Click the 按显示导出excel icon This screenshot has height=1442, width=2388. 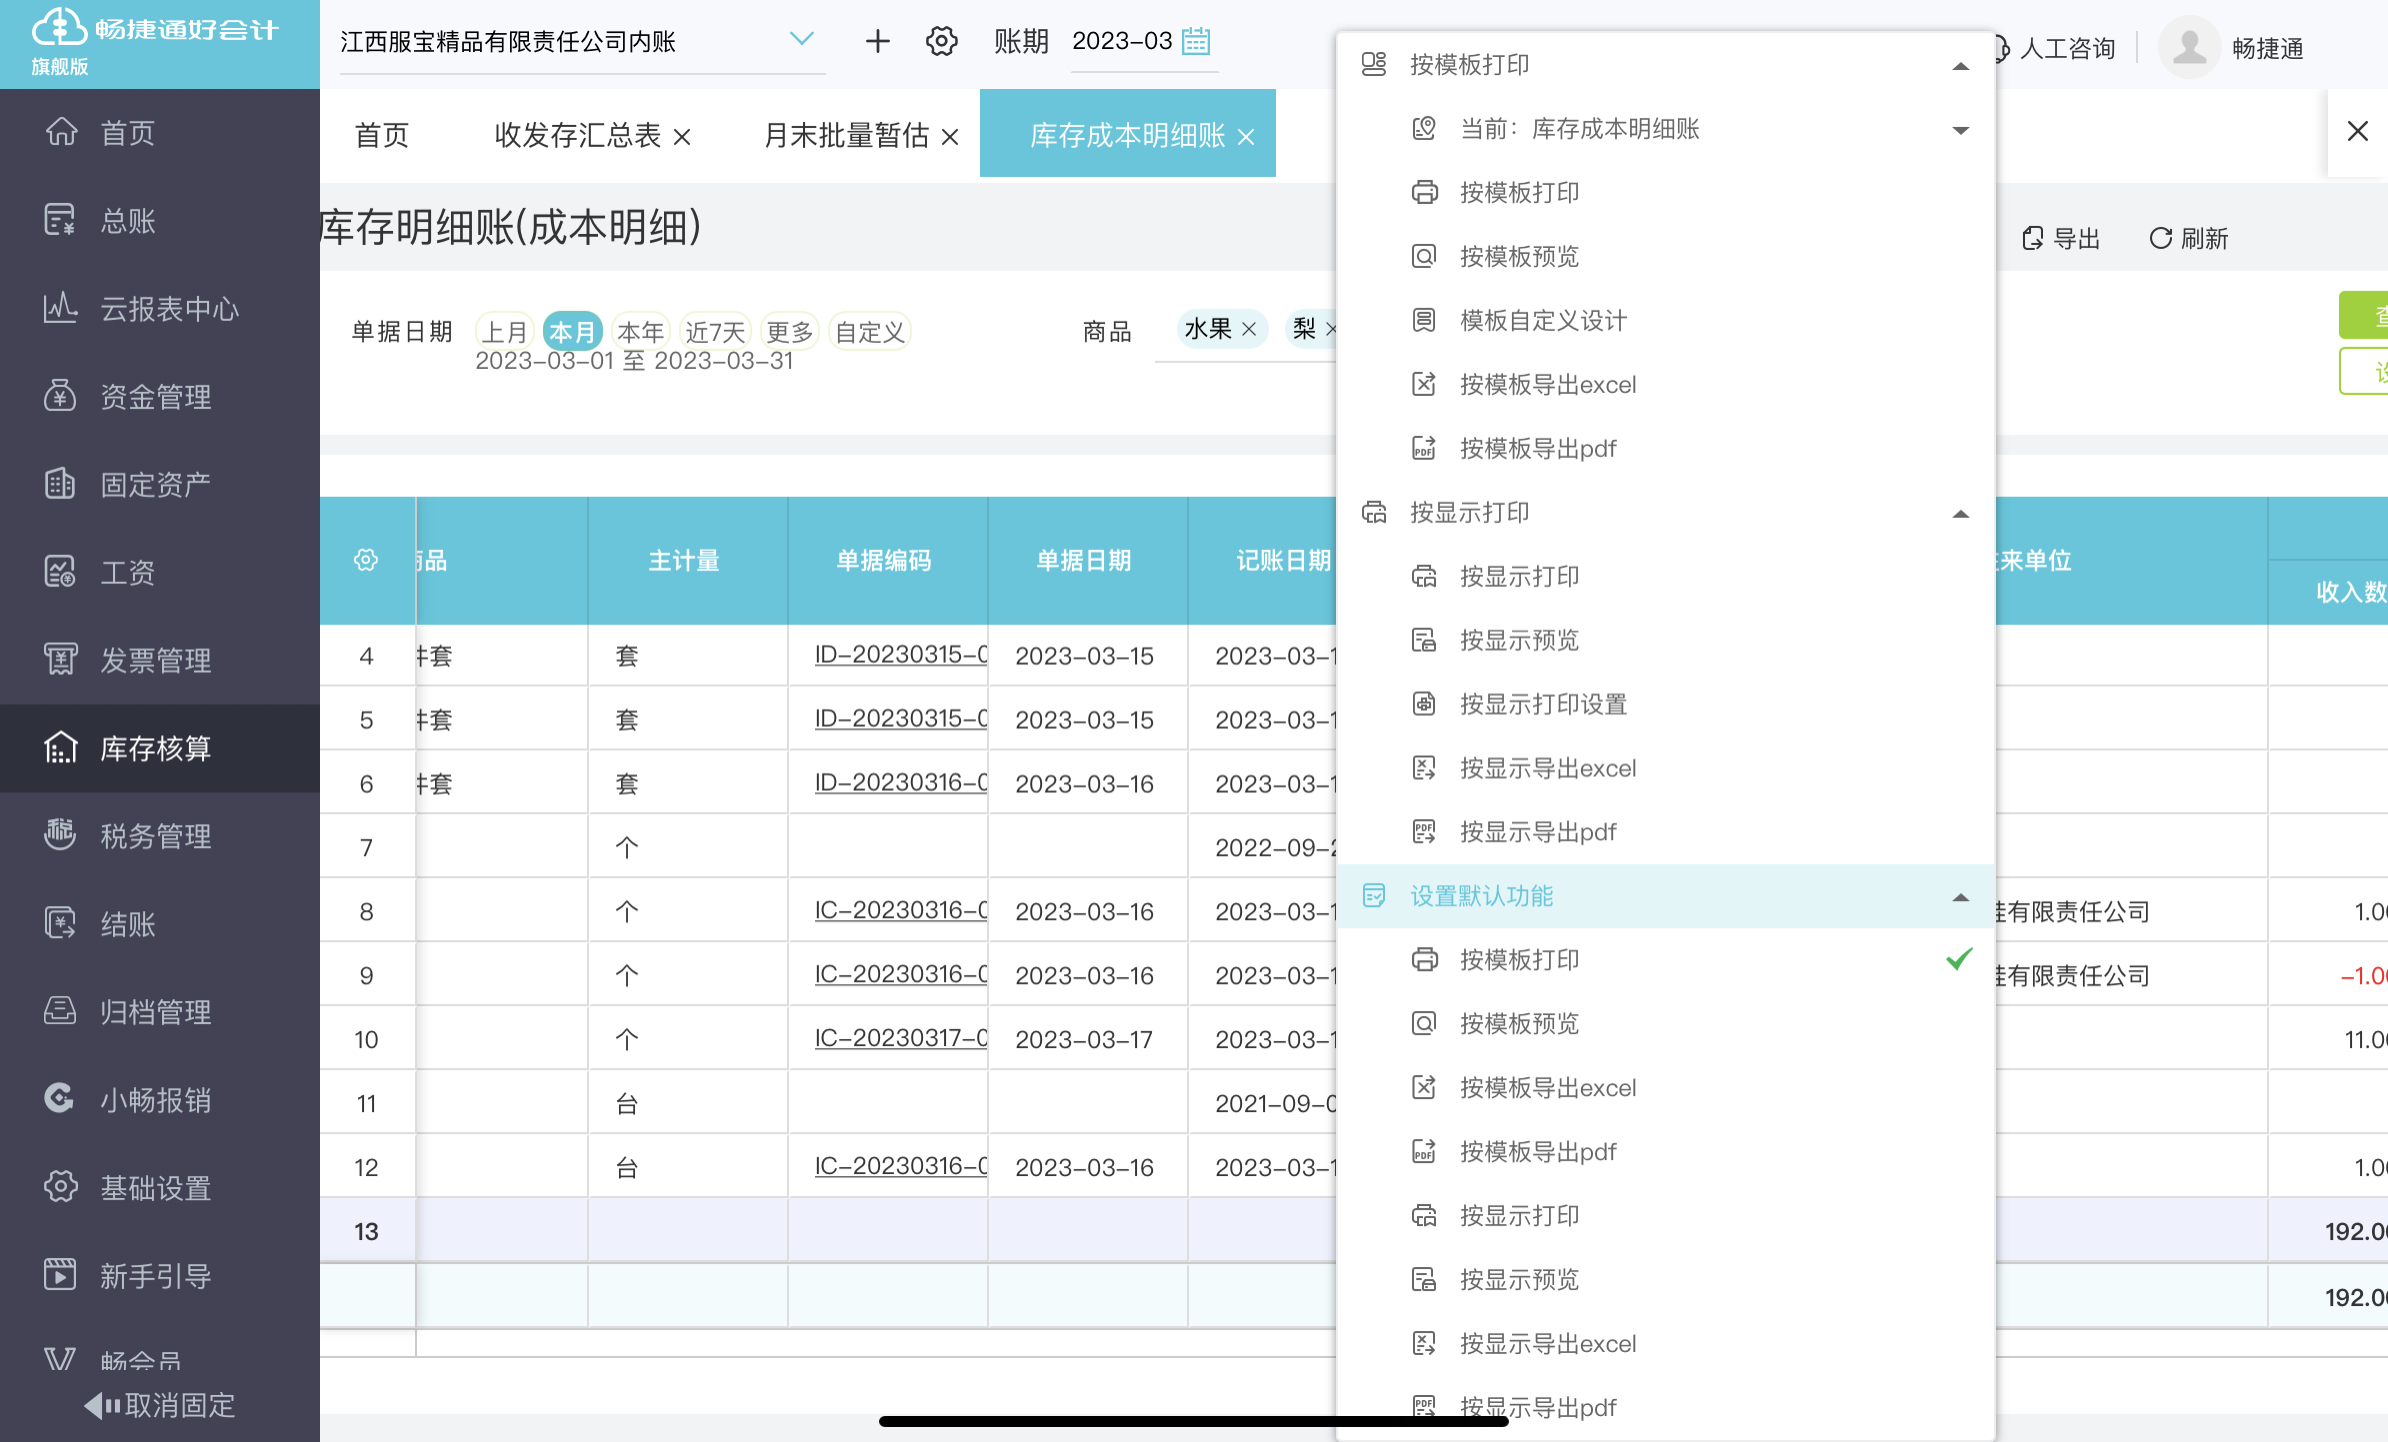coord(1426,768)
